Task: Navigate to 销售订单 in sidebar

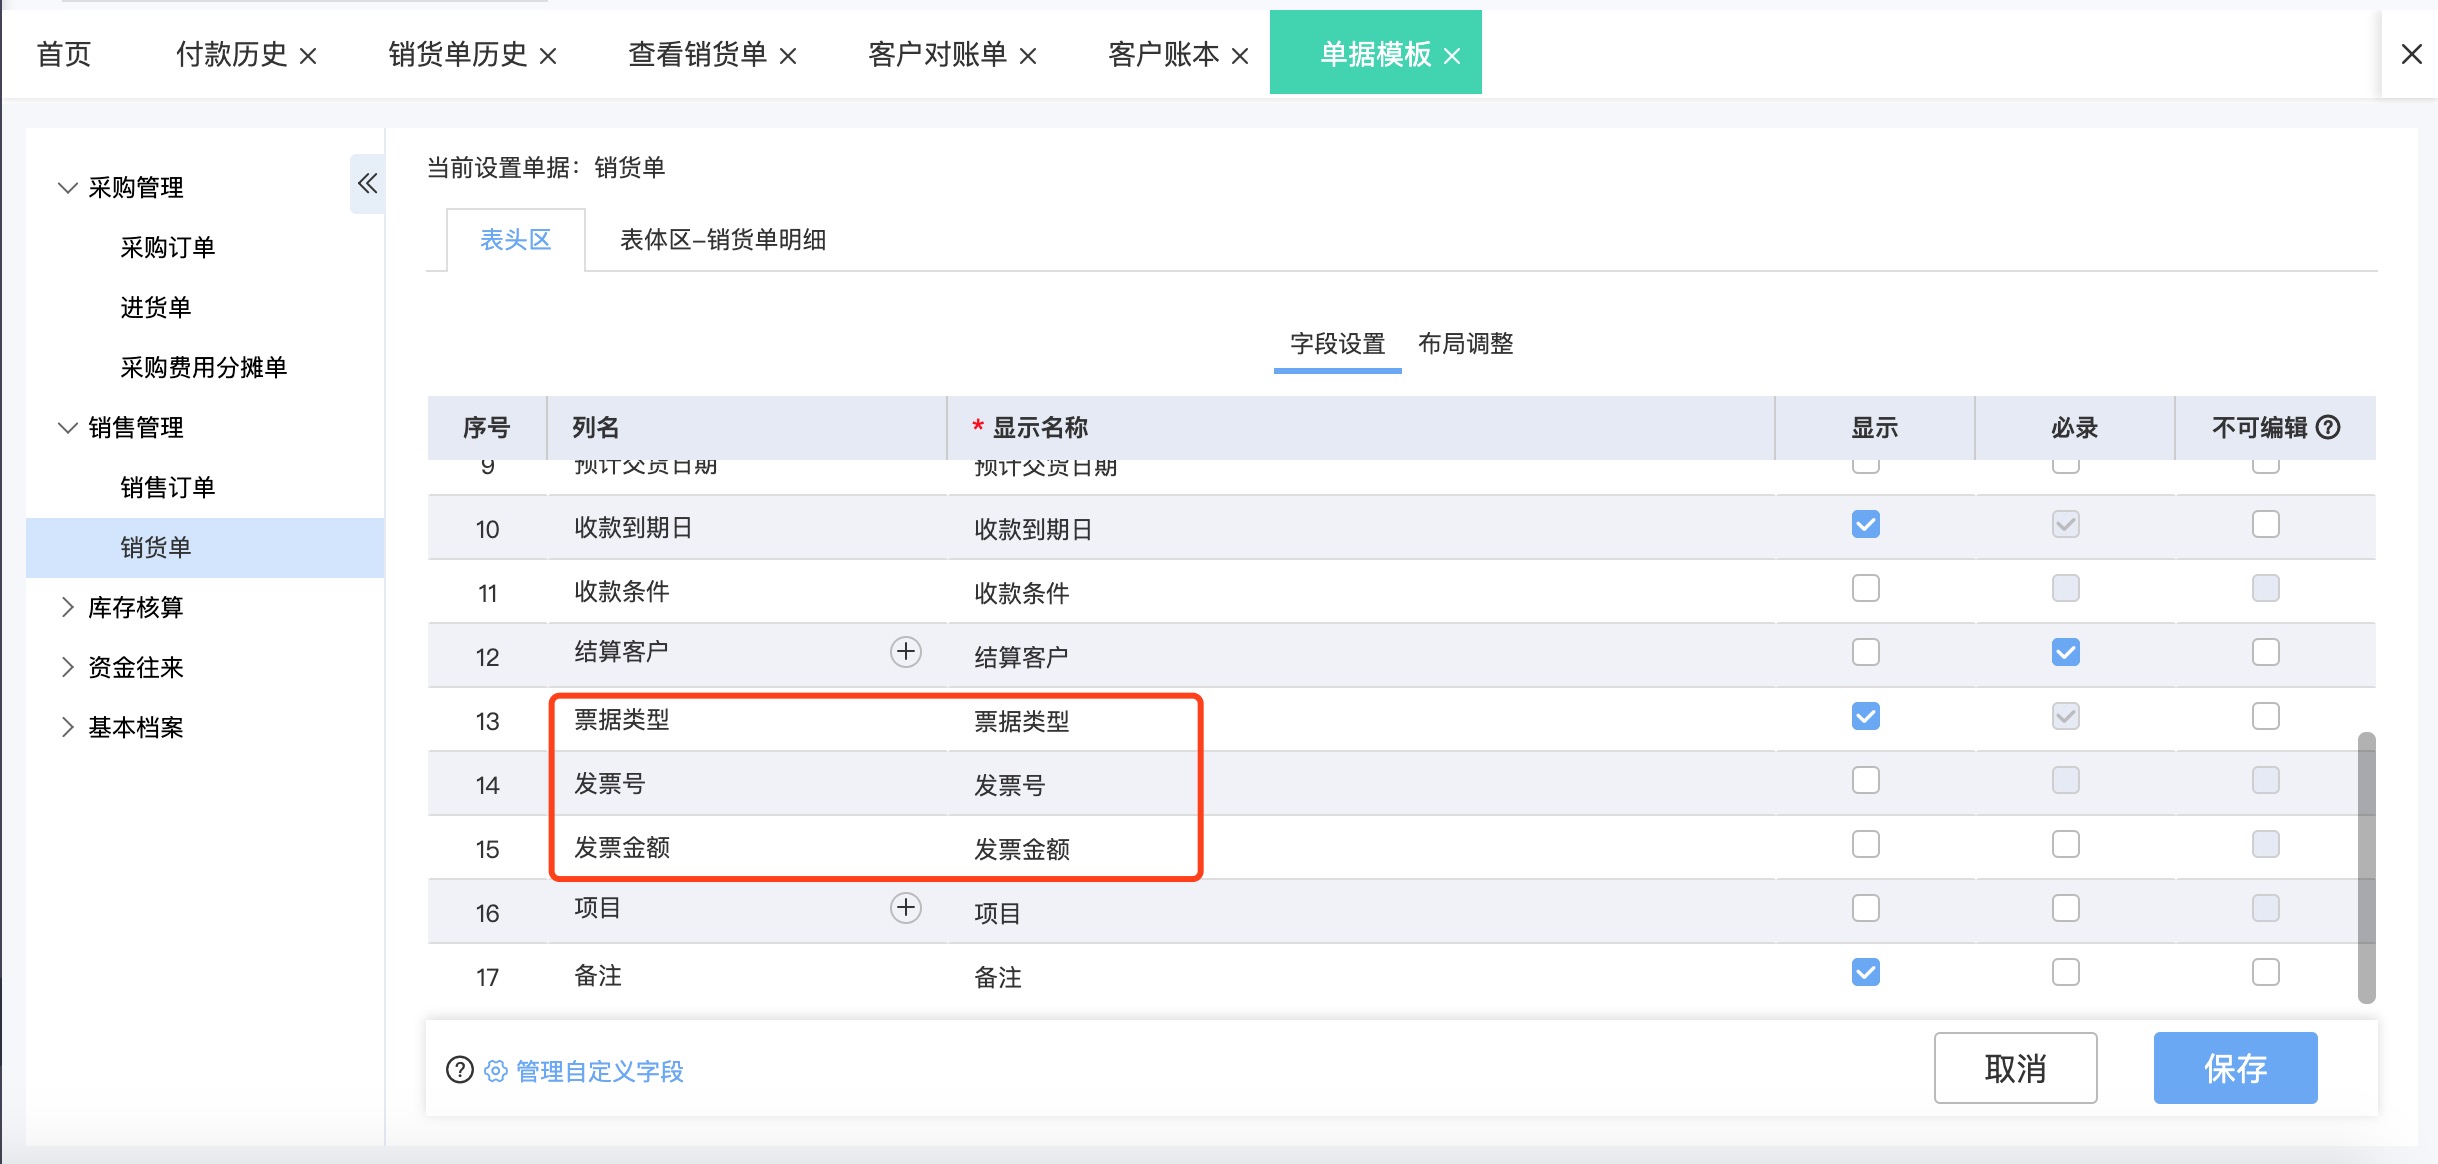Action: [166, 486]
